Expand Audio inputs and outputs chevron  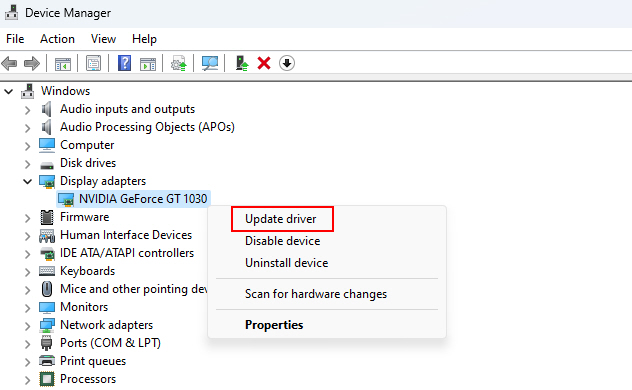tap(27, 110)
